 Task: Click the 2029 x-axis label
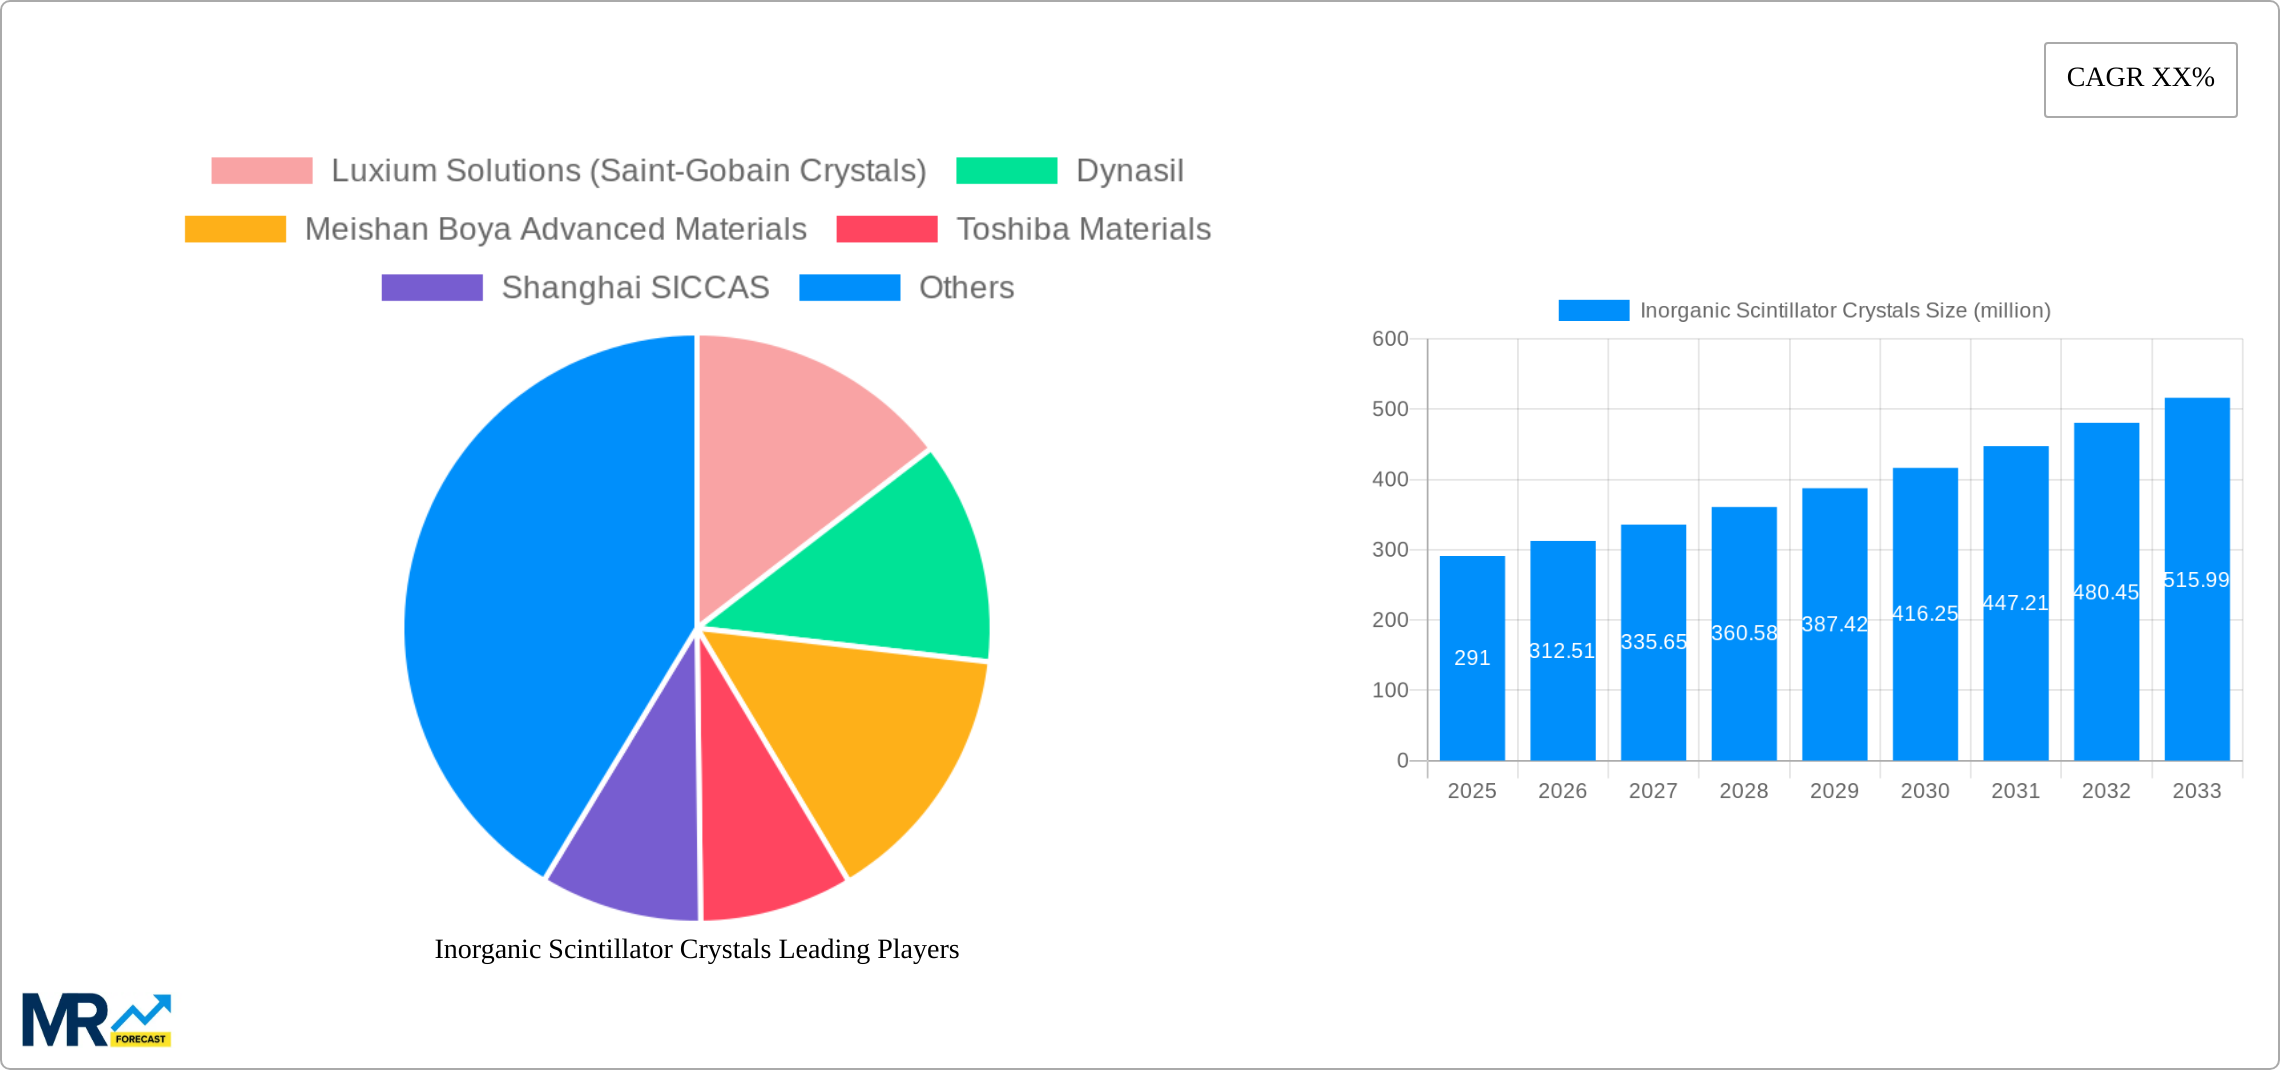tap(1833, 791)
